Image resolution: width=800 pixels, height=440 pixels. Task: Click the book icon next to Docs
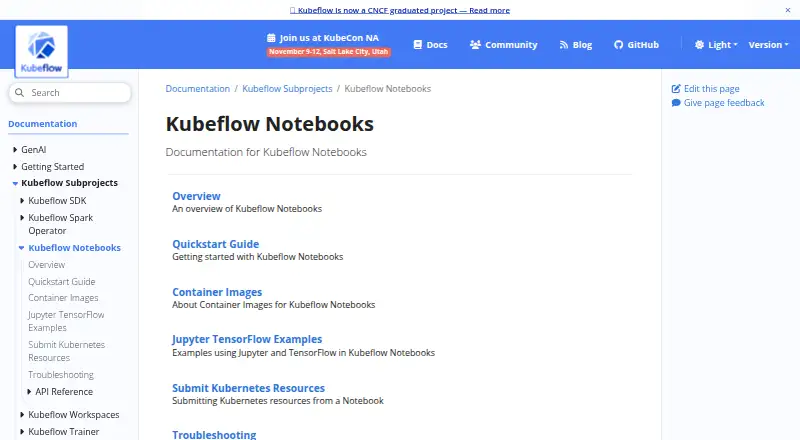click(x=418, y=45)
